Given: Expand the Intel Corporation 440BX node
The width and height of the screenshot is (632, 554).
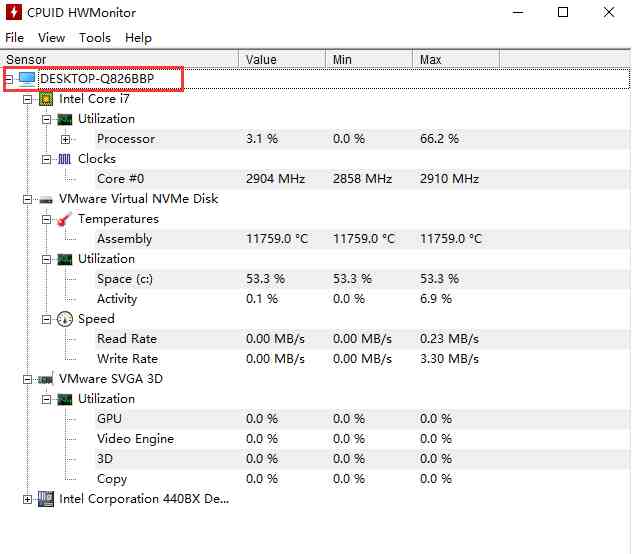Looking at the screenshot, I should tap(27, 499).
